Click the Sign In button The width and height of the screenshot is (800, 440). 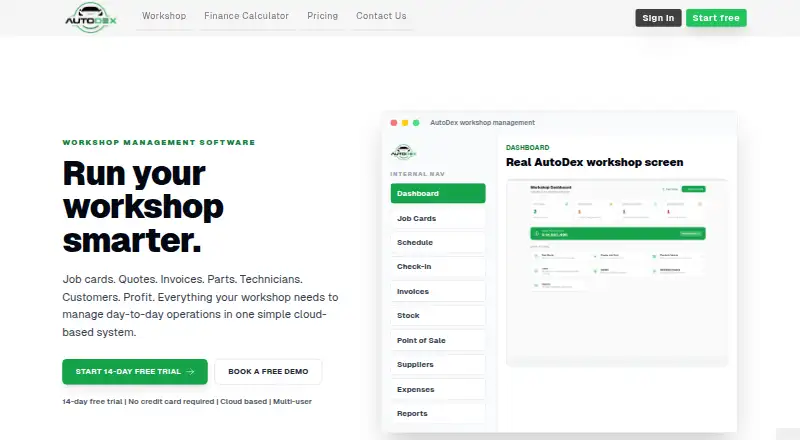point(658,18)
